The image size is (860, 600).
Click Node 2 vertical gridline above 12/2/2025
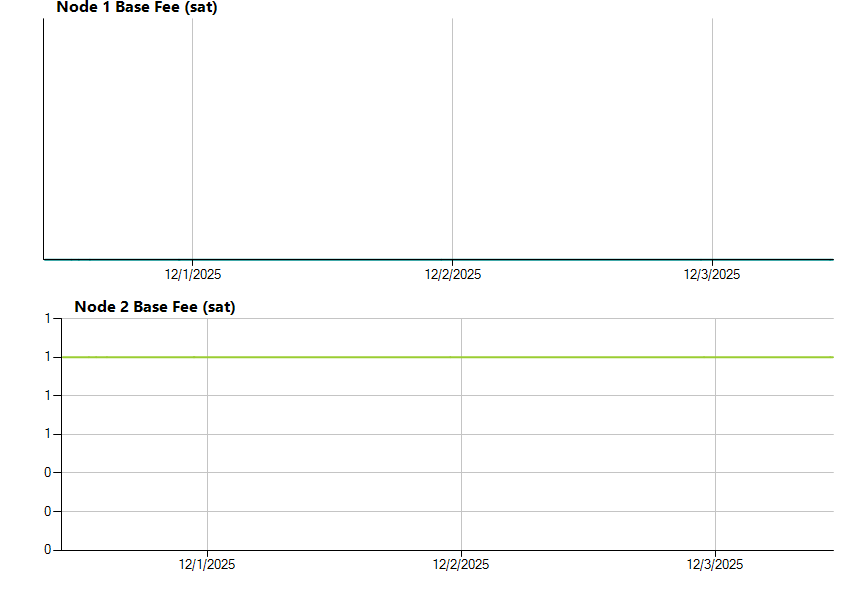[461, 450]
